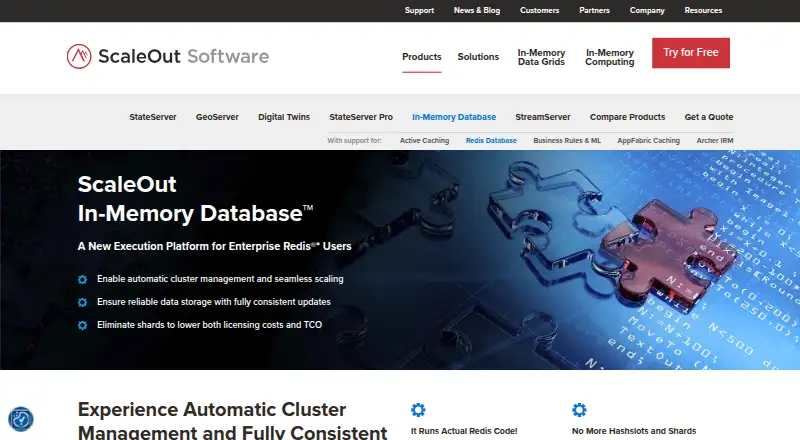This screenshot has height=440, width=800.
Task: Click the 'ScaleOut Software' wordmark text
Action: coord(184,56)
